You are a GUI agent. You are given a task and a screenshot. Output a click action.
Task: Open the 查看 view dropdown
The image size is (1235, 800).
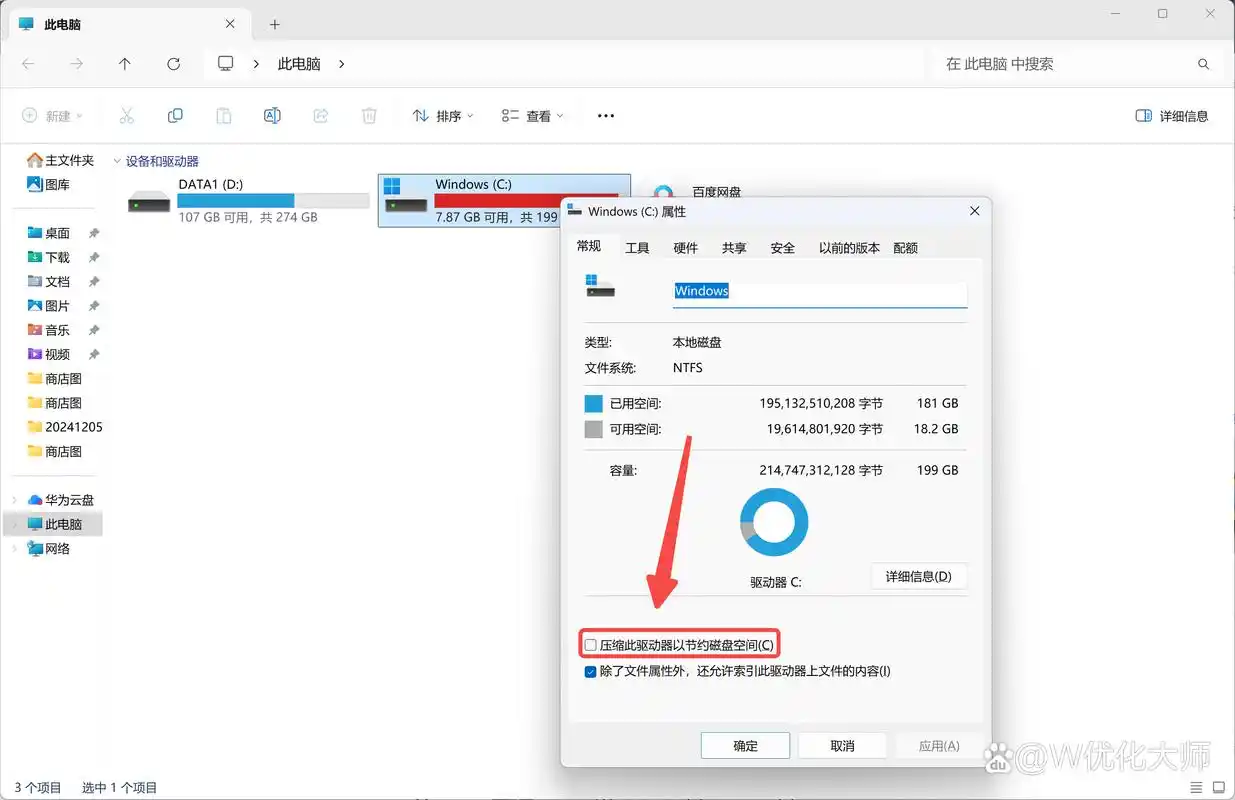coord(532,116)
